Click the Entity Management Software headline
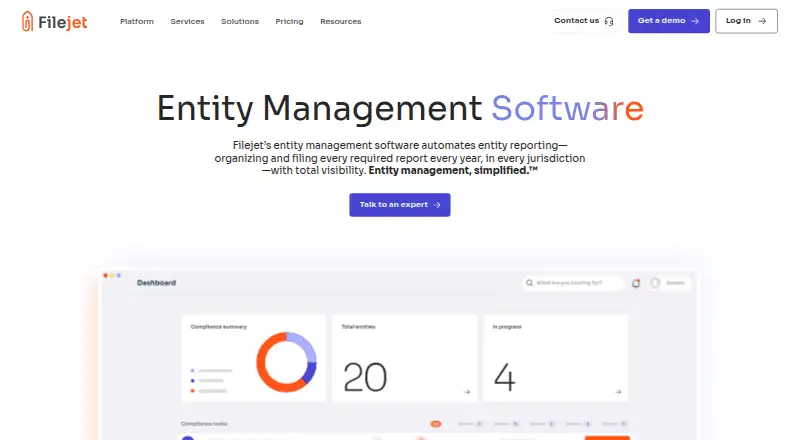This screenshot has width=800, height=440. 400,108
